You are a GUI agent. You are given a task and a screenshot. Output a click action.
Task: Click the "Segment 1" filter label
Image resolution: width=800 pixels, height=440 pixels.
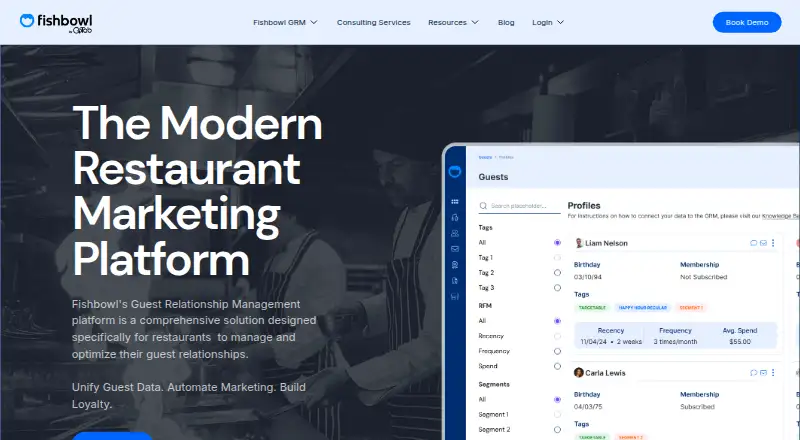pyautogui.click(x=493, y=414)
